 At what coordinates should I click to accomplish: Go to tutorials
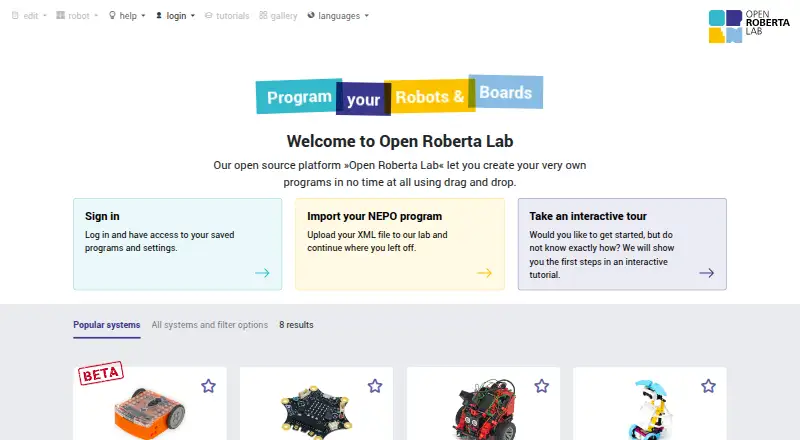[x=227, y=16]
